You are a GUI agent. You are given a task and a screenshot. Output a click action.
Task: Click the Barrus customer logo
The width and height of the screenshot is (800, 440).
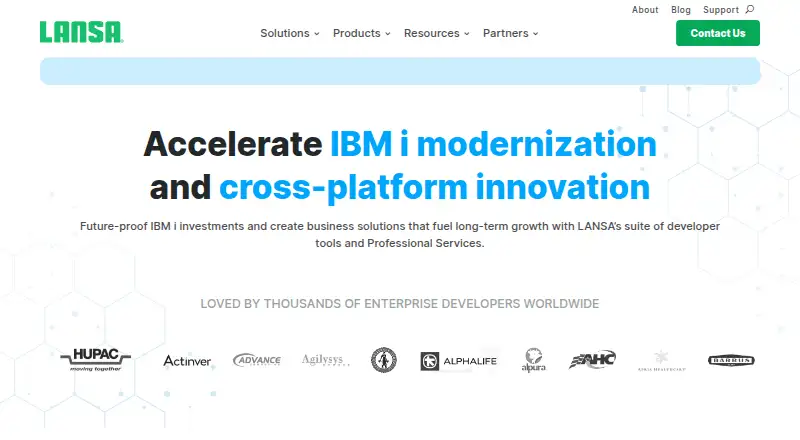(731, 360)
